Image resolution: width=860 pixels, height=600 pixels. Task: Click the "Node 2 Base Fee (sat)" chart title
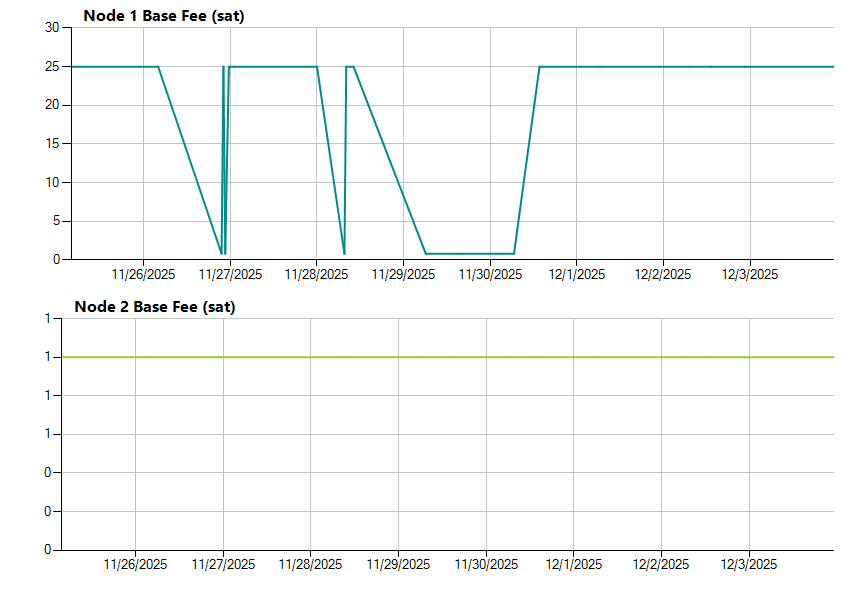tap(155, 307)
